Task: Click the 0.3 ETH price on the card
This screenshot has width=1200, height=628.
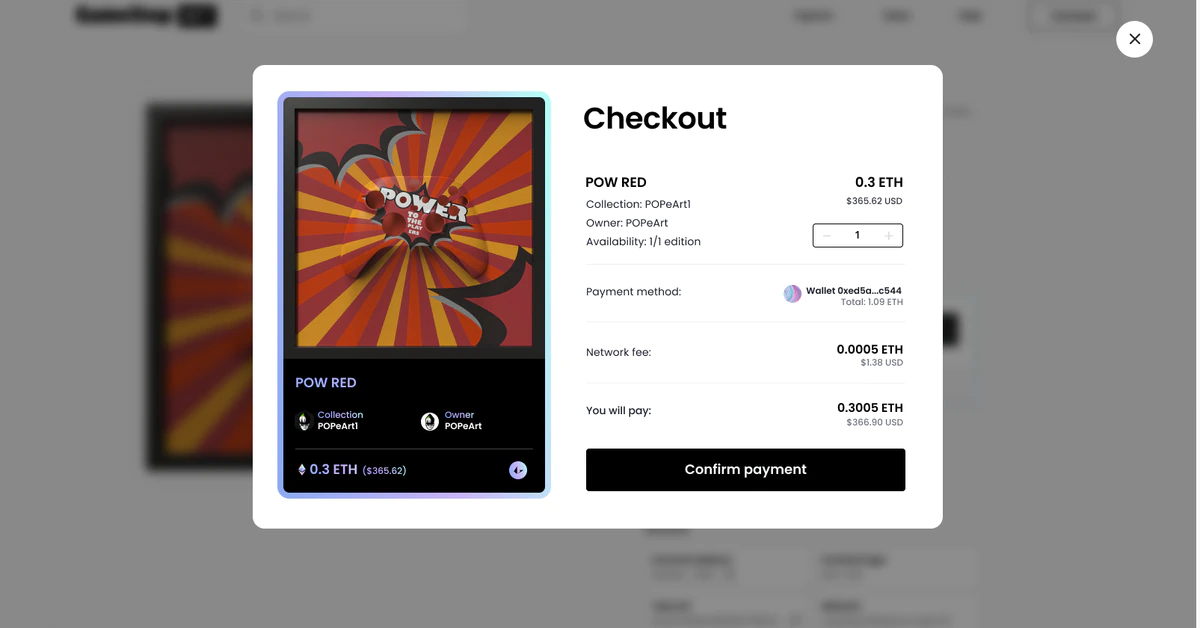Action: tap(333, 470)
